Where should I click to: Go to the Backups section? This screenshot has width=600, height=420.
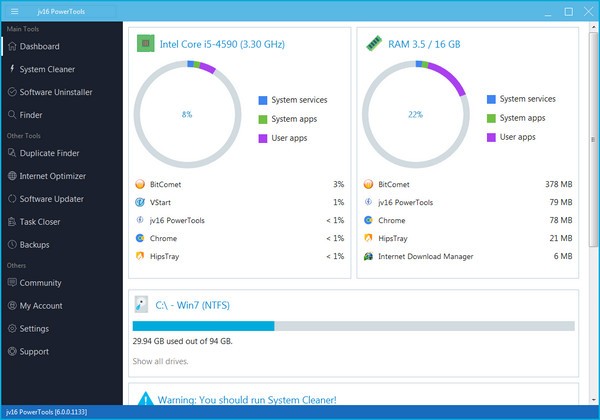(34, 244)
